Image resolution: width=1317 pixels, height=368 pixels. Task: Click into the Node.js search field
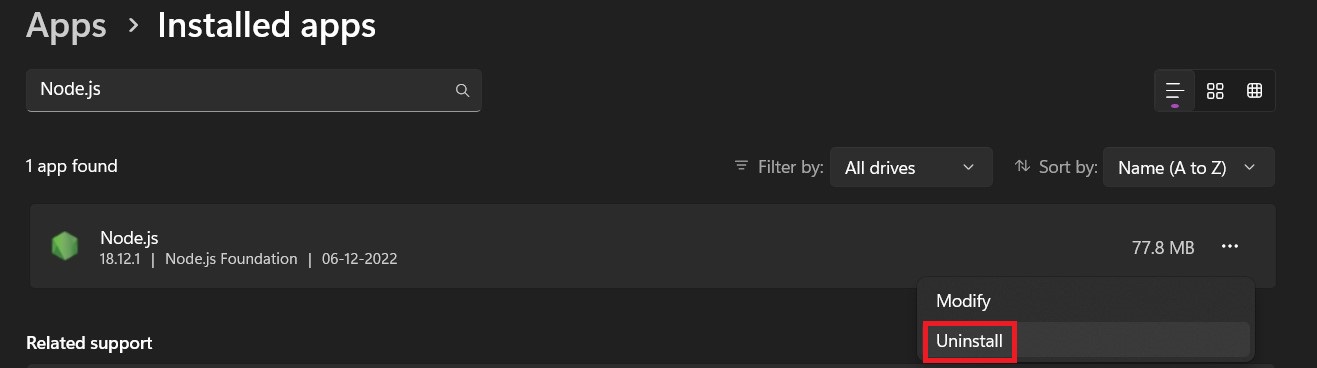[254, 90]
